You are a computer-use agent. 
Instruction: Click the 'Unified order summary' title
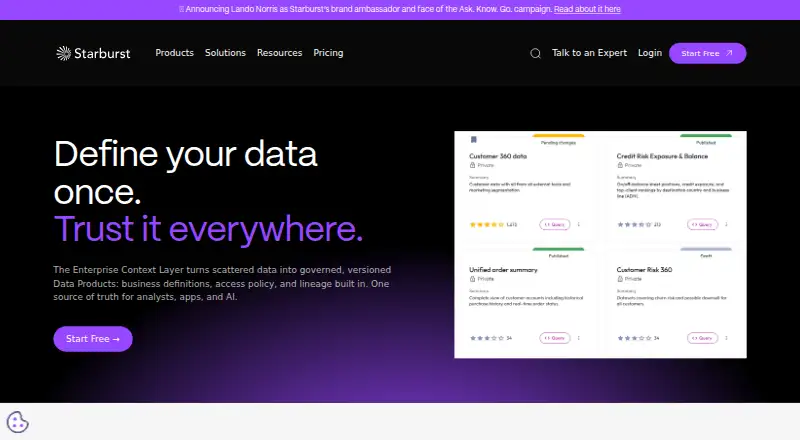[503, 270]
